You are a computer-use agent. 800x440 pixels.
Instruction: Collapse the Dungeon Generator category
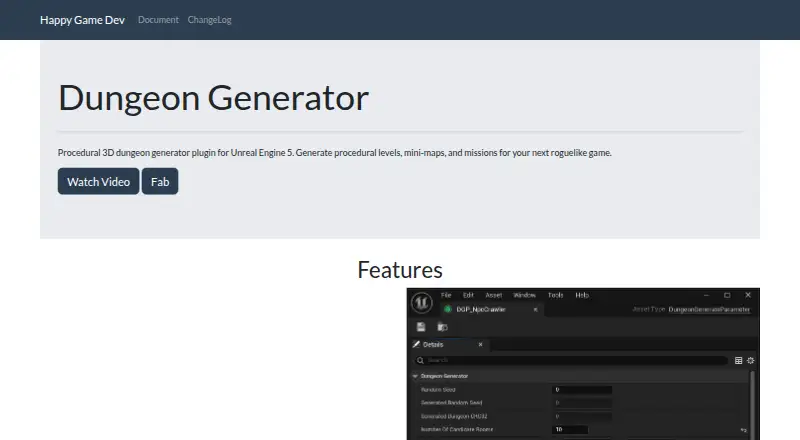pyautogui.click(x=415, y=376)
